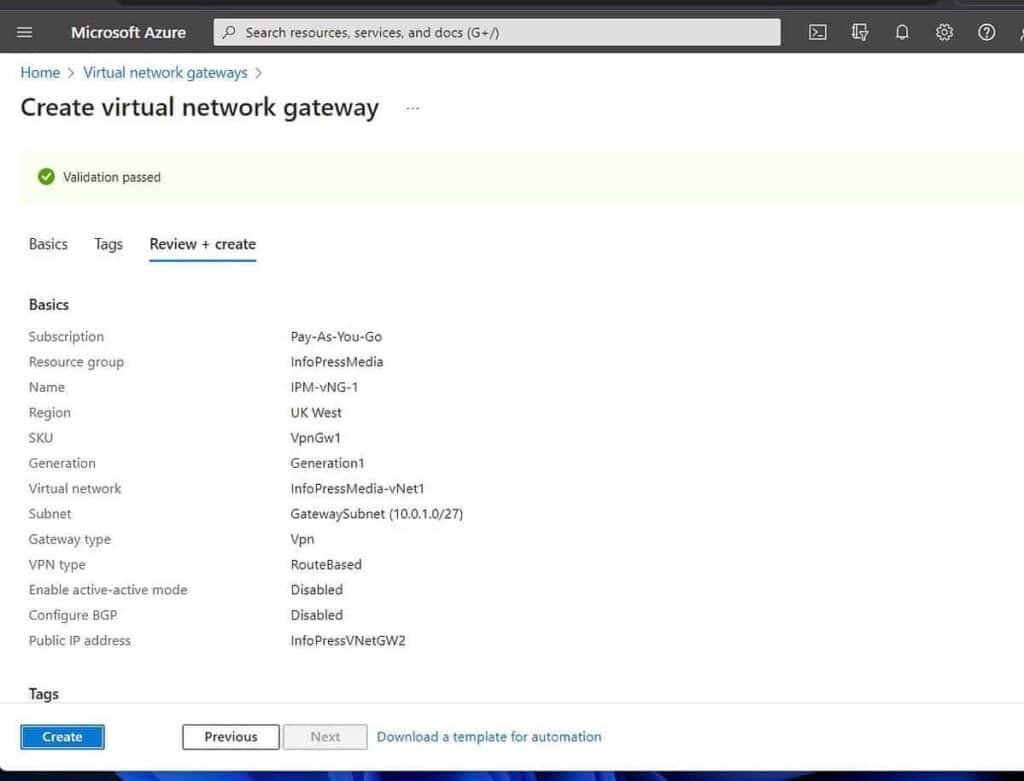Switch to the Basics tab

[x=48, y=244]
